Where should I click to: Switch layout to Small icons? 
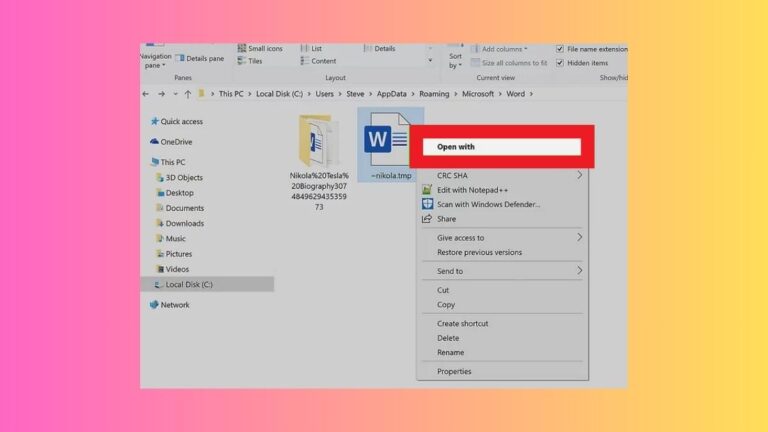coord(260,48)
